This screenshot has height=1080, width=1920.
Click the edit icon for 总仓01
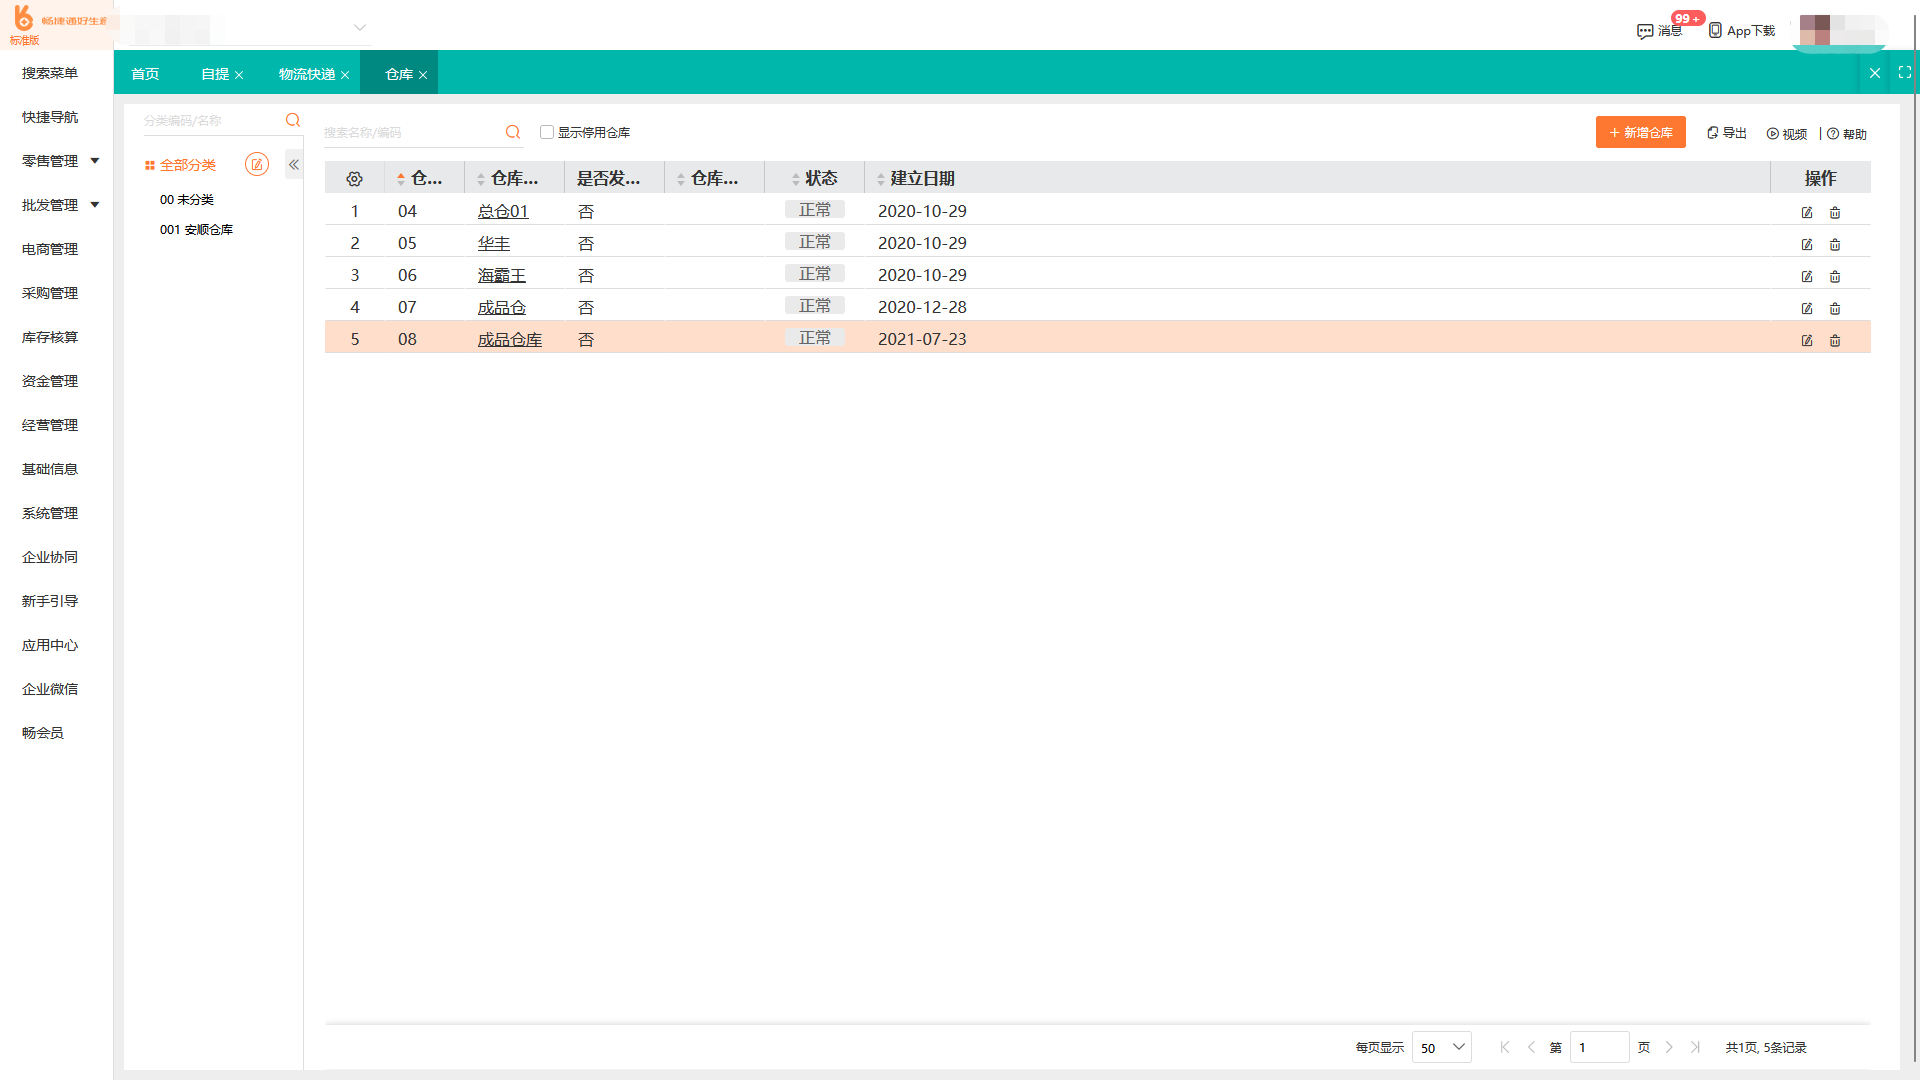[1807, 211]
